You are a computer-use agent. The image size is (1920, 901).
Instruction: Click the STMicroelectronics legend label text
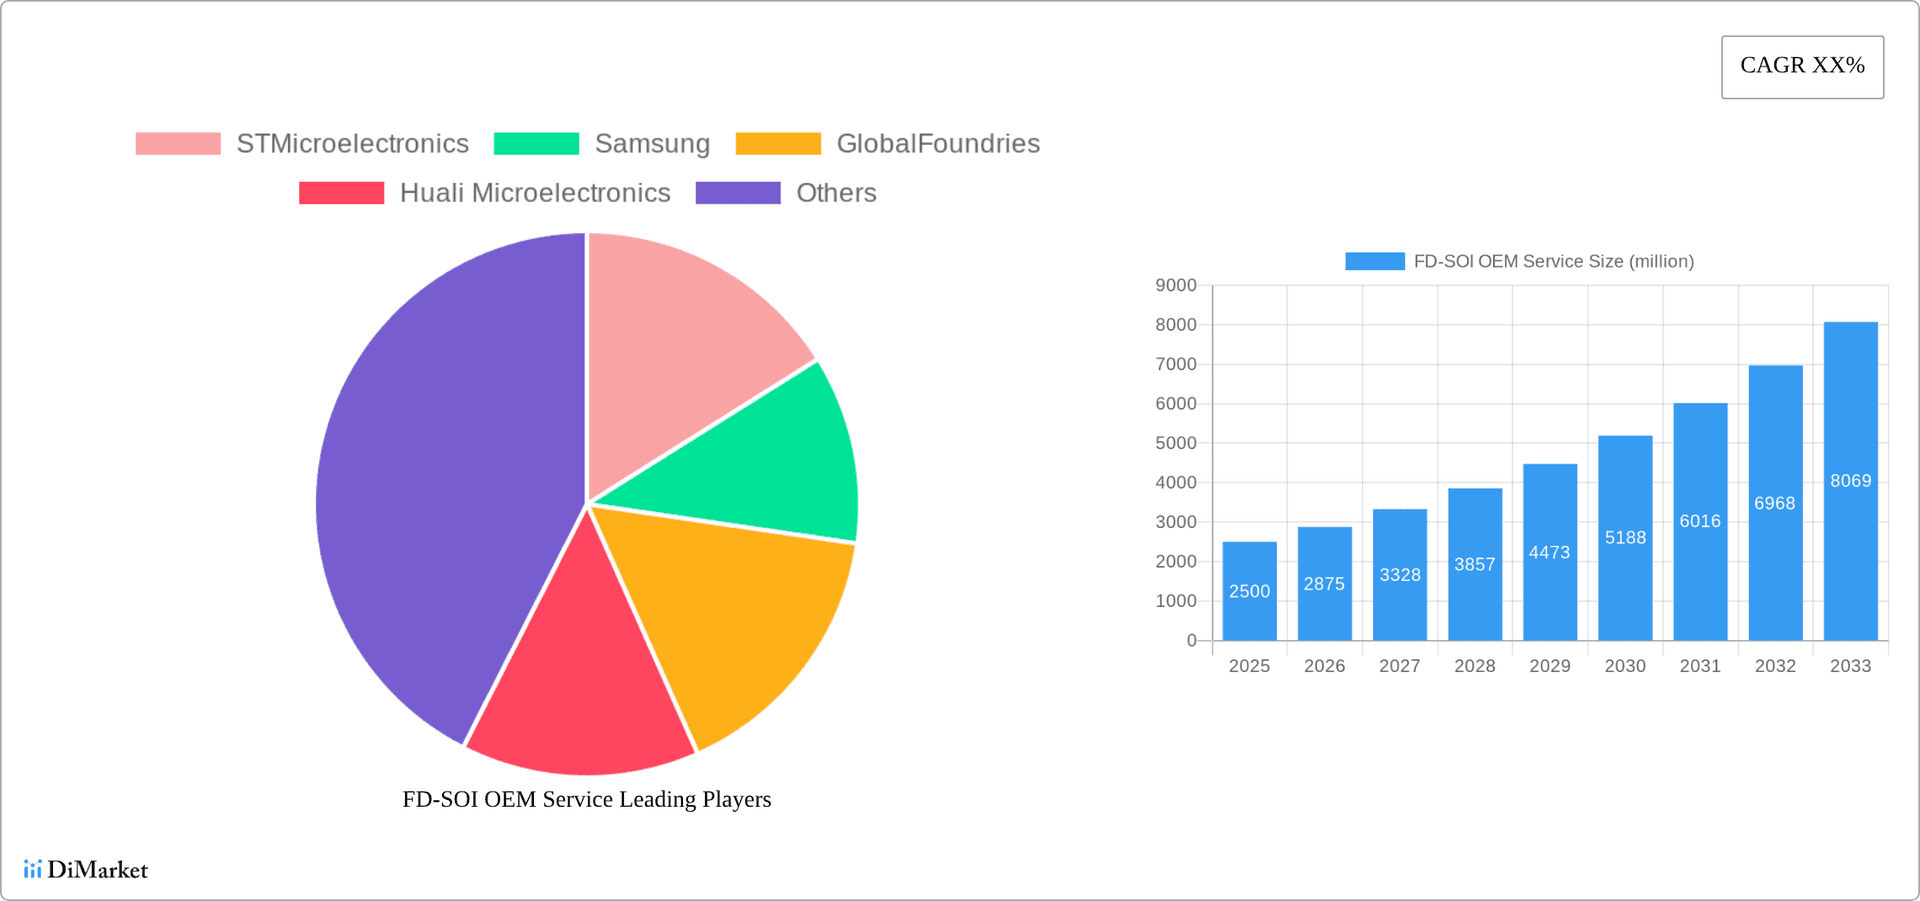point(351,143)
